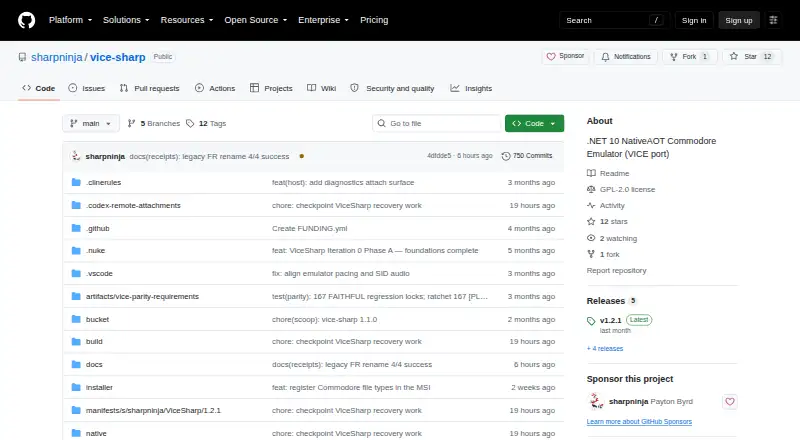Click the folder icon next to .clinerules
Image resolution: width=800 pixels, height=440 pixels.
pyautogui.click(x=76, y=182)
